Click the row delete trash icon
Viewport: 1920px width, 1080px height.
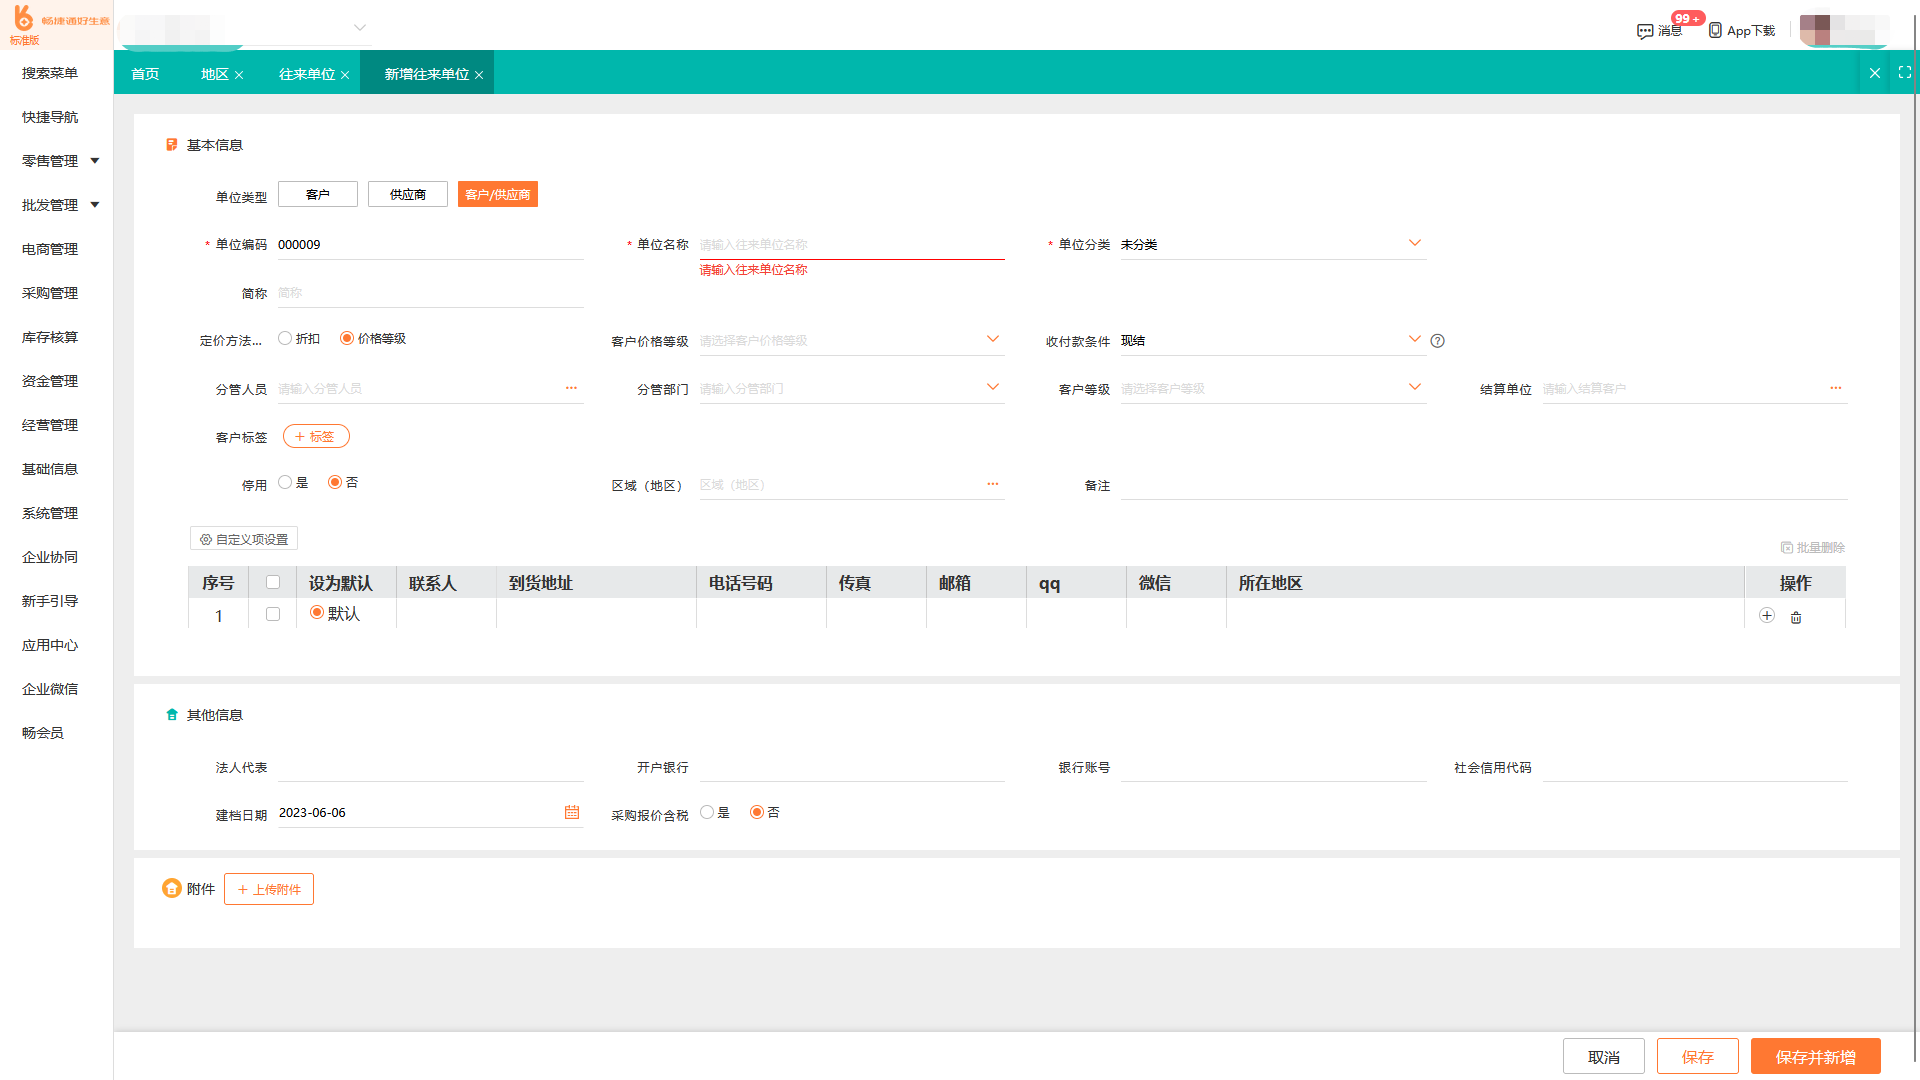click(x=1796, y=616)
